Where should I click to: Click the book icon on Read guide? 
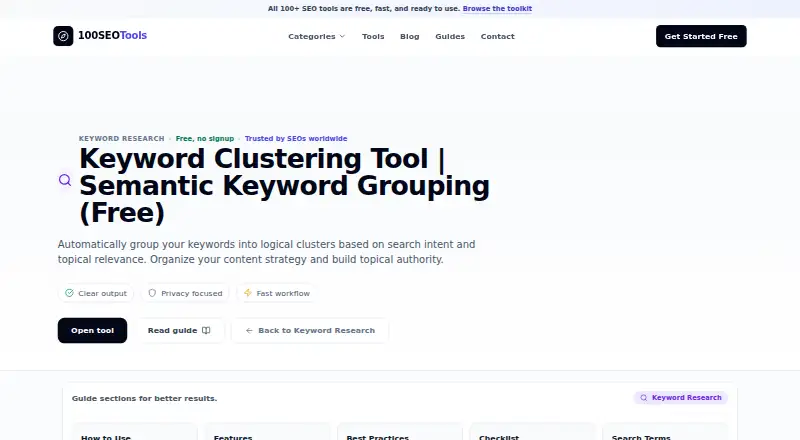click(206, 330)
